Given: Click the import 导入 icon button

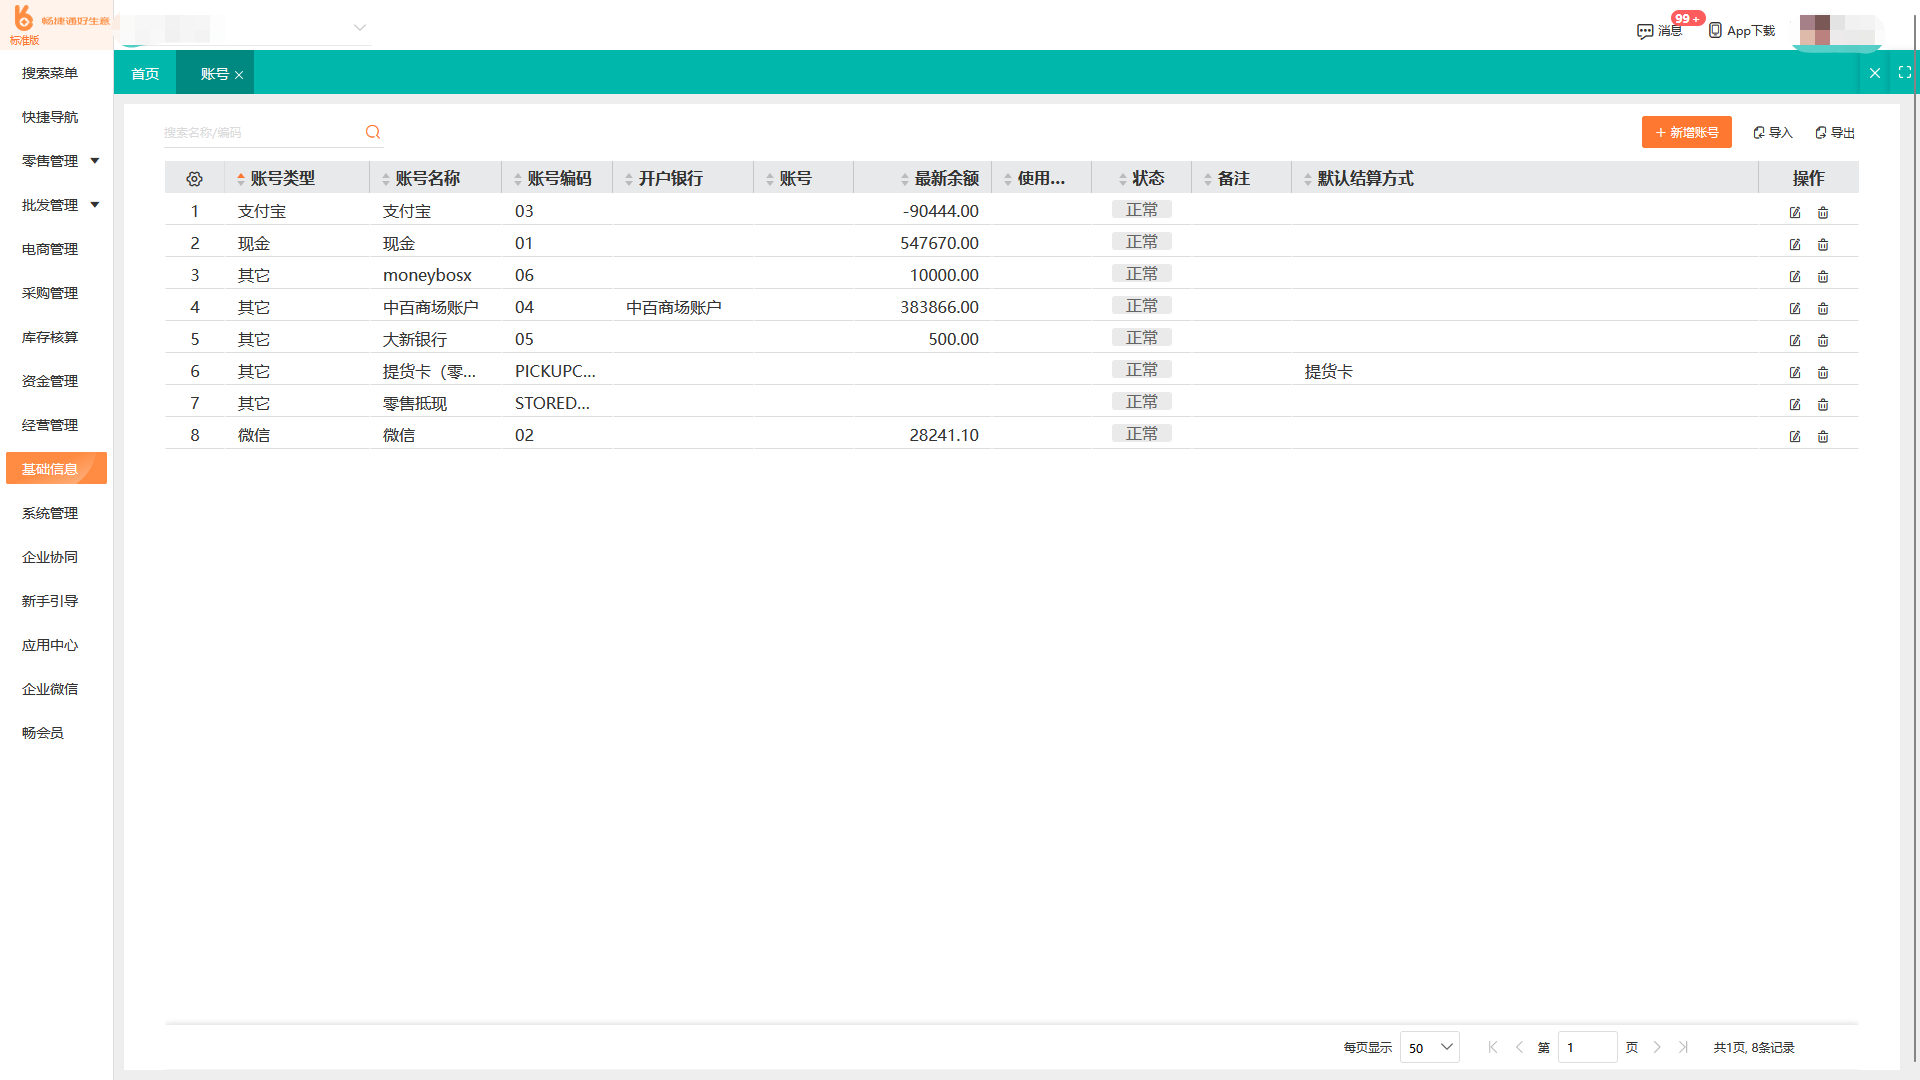Looking at the screenshot, I should click(x=1774, y=132).
